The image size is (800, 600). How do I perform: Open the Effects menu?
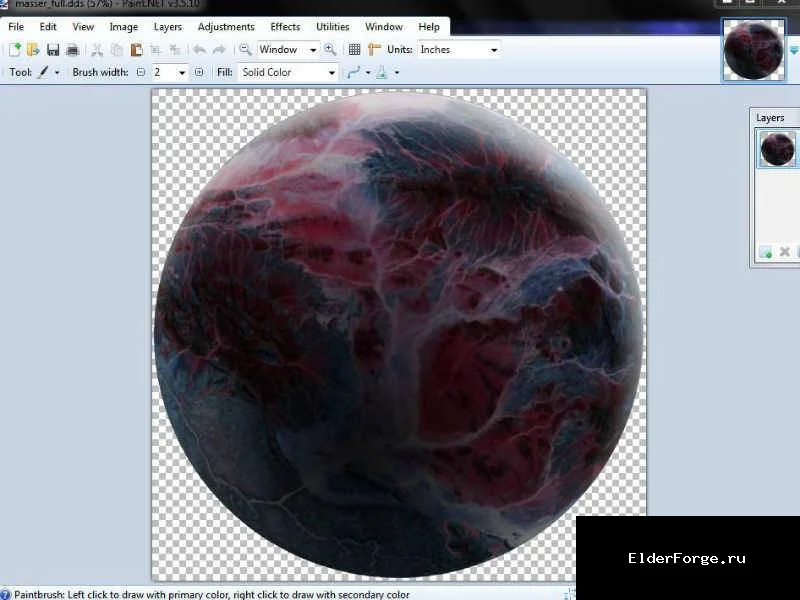pos(285,27)
